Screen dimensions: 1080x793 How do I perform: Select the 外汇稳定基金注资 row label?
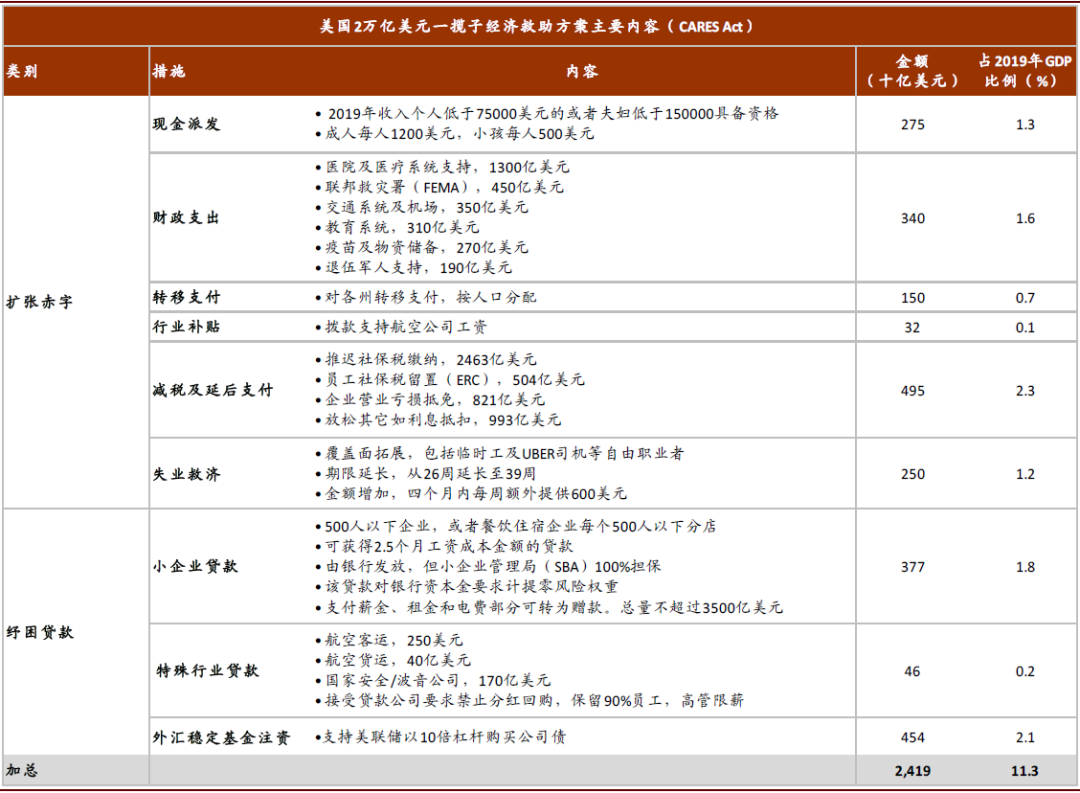click(x=222, y=738)
